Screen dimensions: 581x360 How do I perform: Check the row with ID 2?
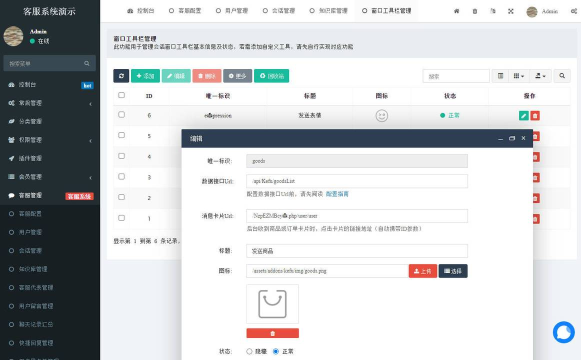pos(121,197)
